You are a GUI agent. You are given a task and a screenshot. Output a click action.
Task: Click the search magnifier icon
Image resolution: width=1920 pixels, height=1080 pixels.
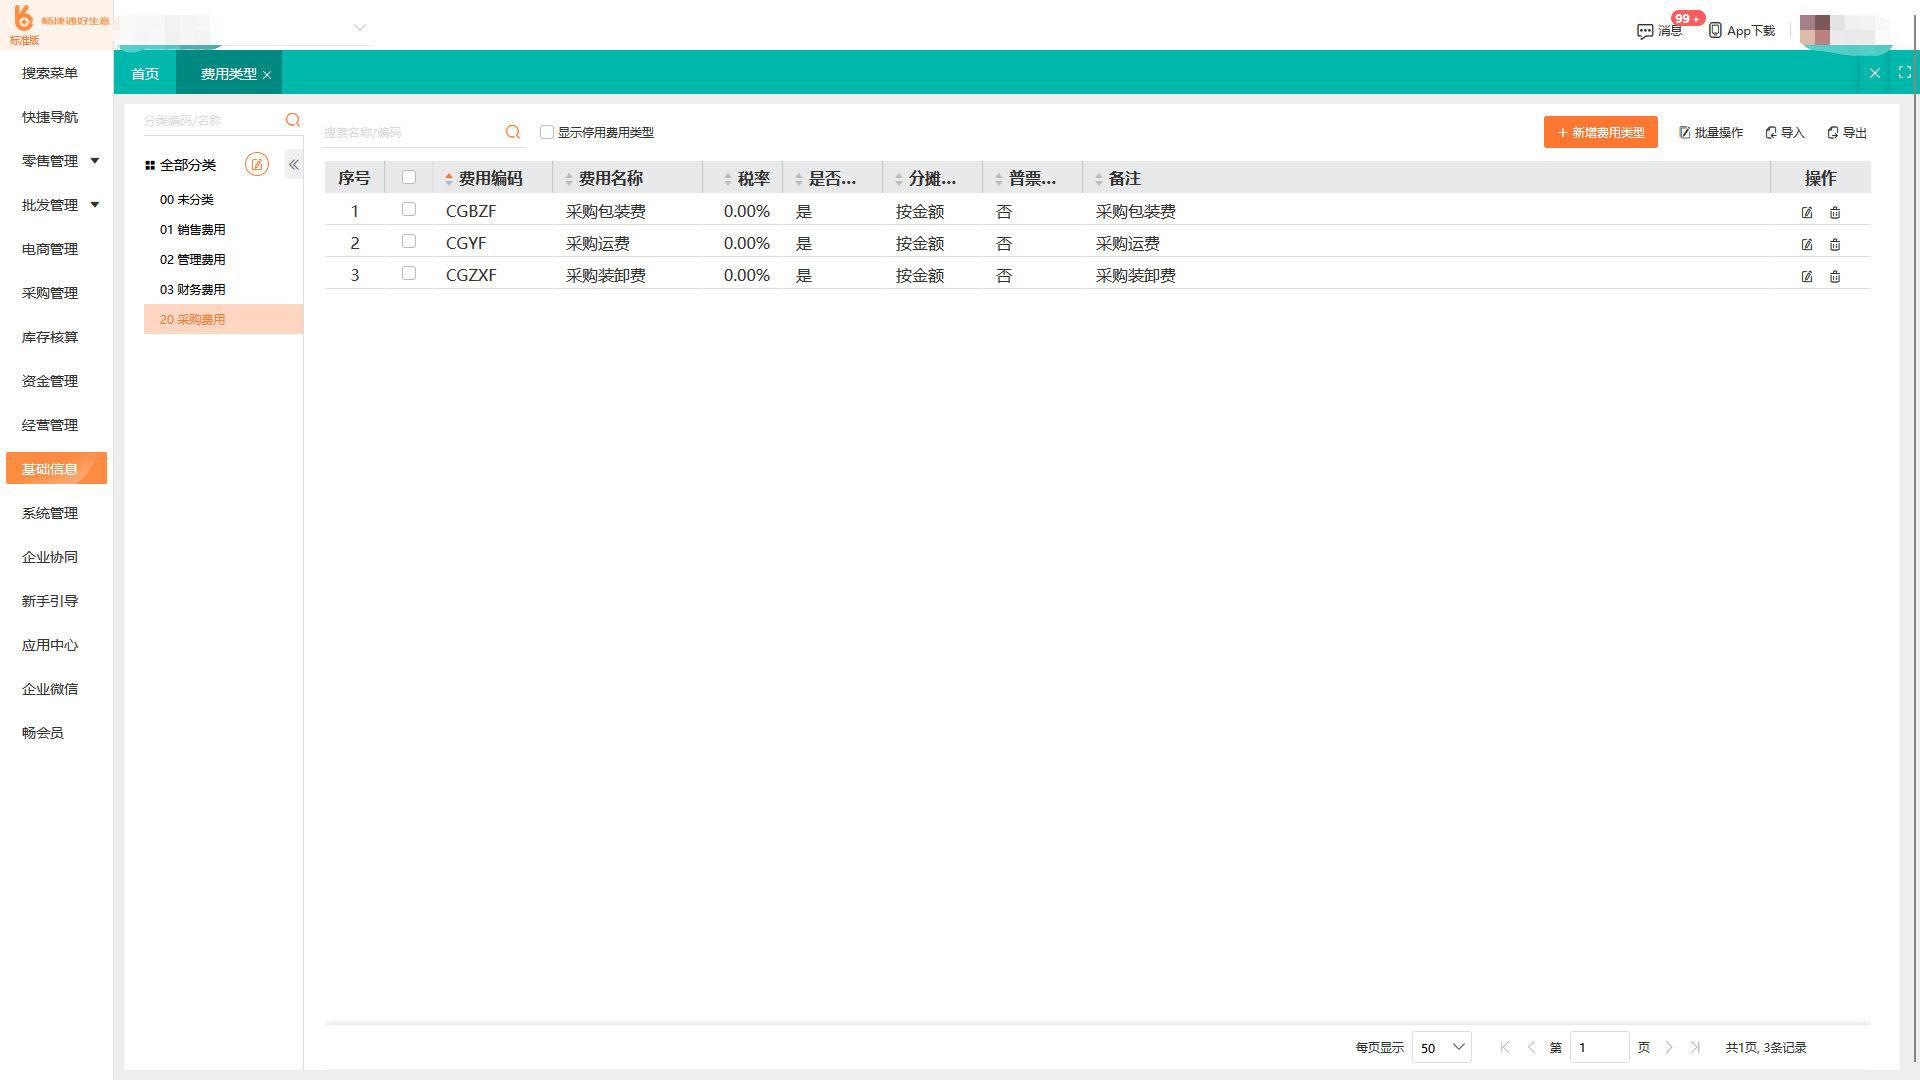(x=293, y=120)
